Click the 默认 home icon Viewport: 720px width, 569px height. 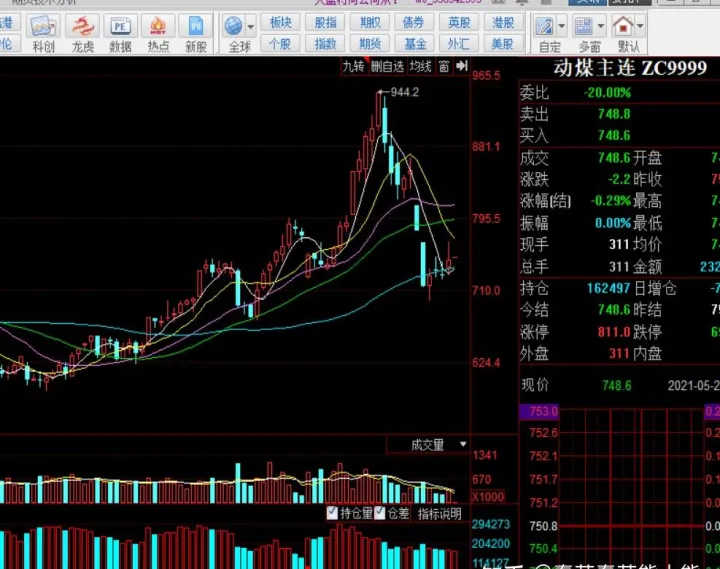[626, 33]
